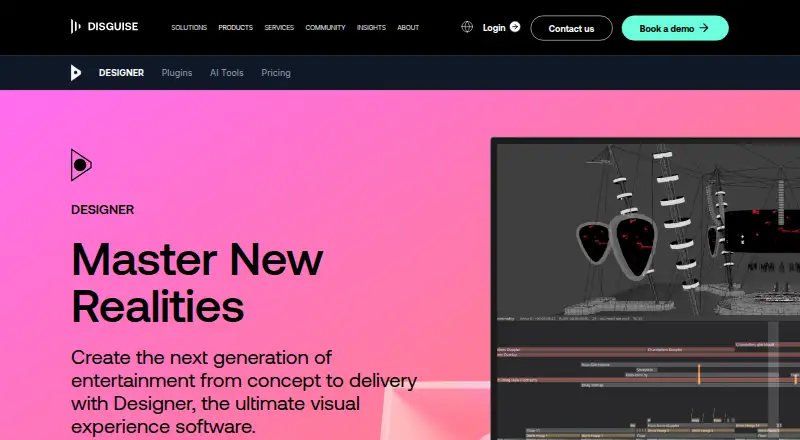Click the Login arrow icon
This screenshot has width=800, height=440.
515,27
